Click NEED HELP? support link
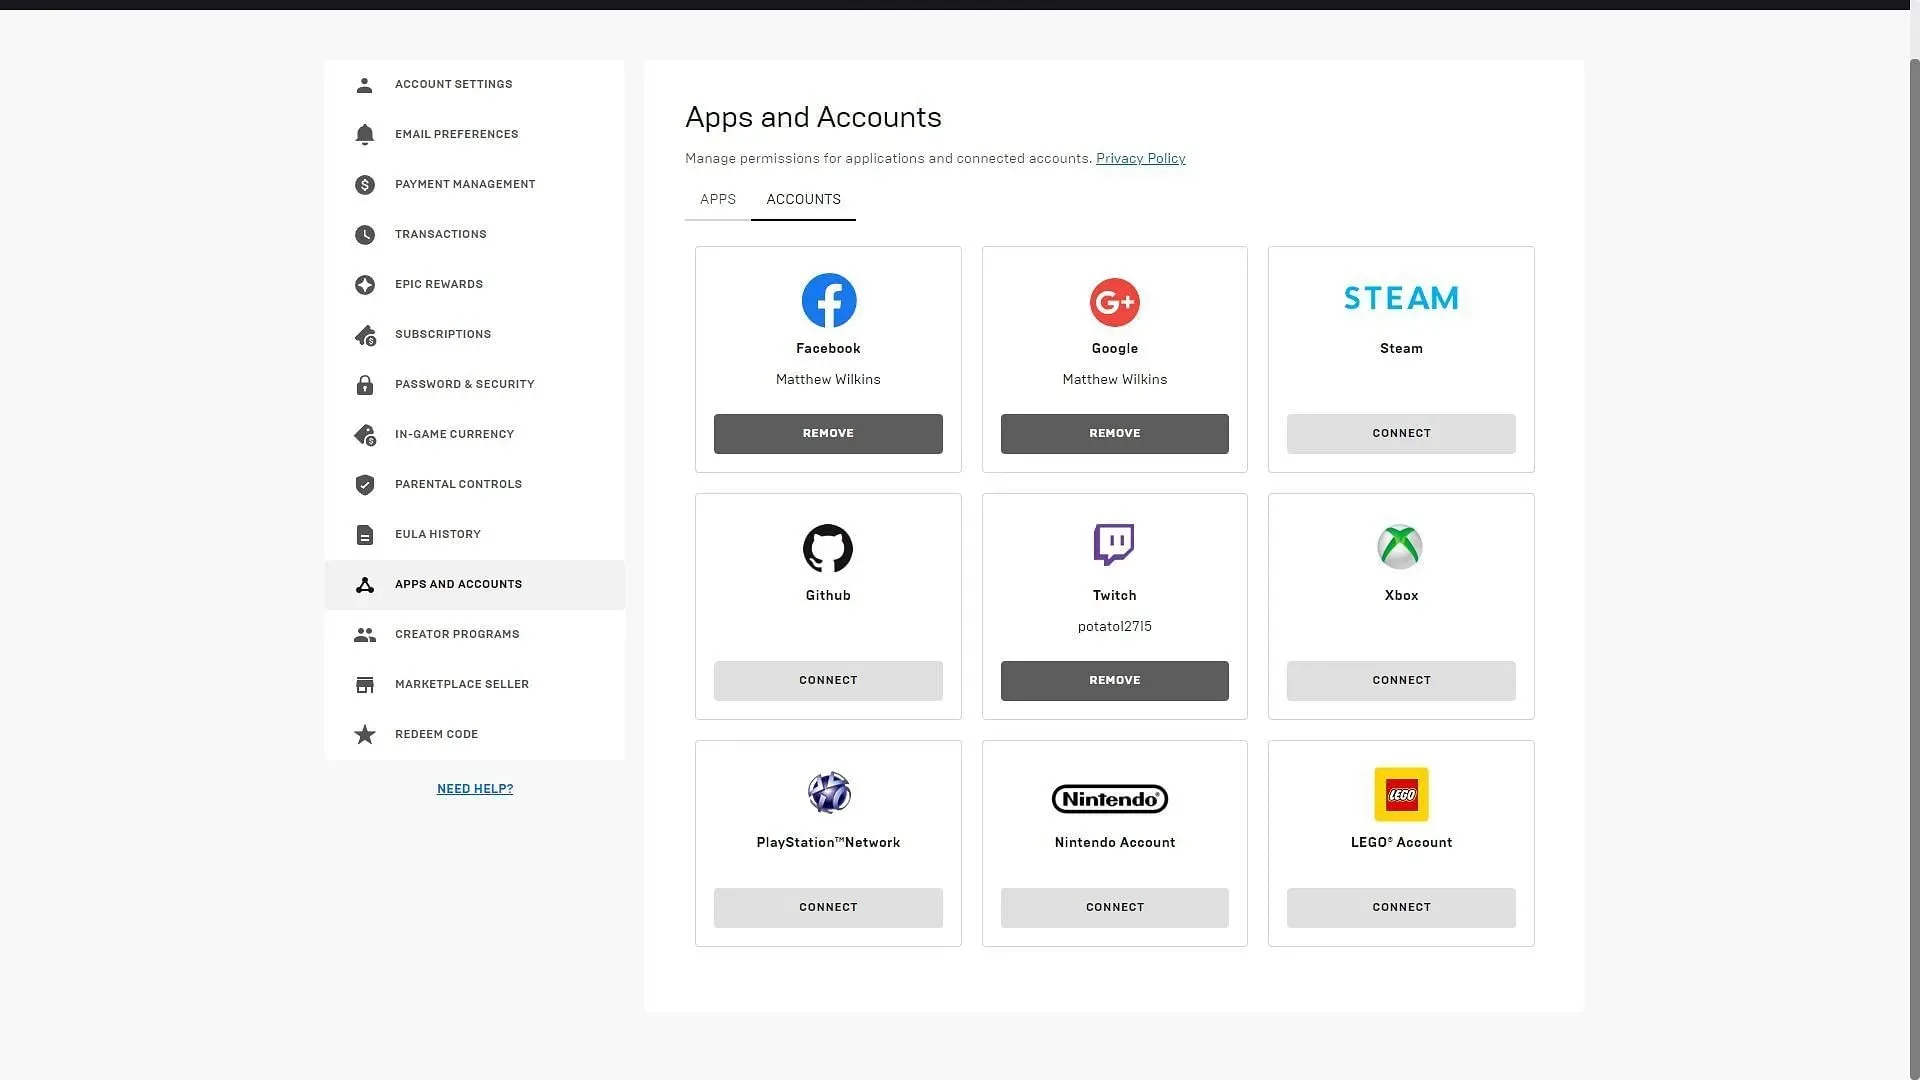The height and width of the screenshot is (1080, 1920). coord(475,789)
